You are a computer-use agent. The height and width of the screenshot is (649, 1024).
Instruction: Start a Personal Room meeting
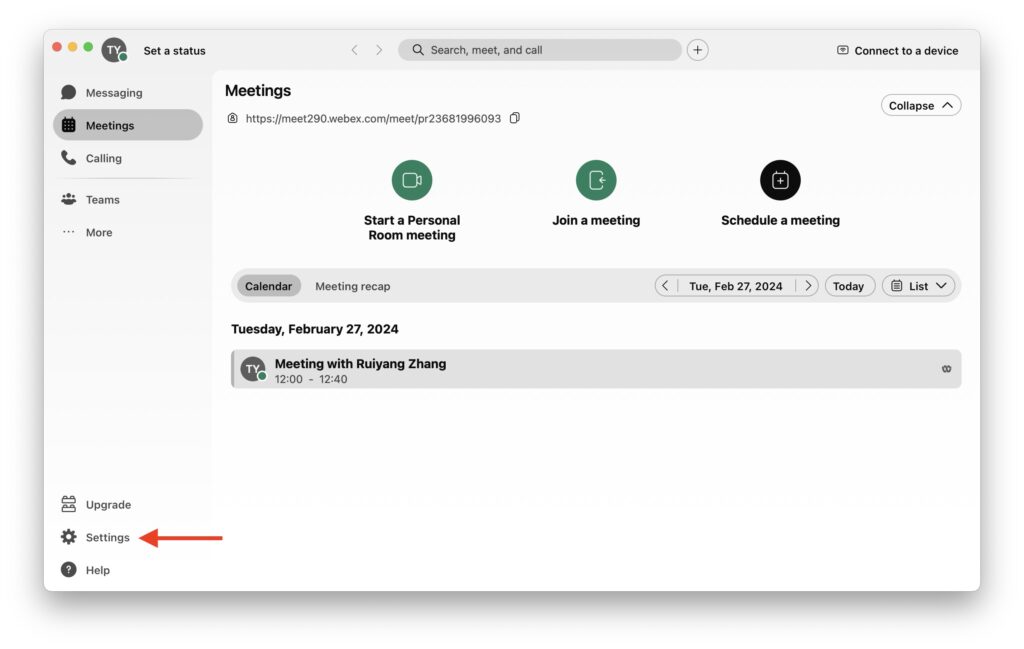pyautogui.click(x=412, y=180)
